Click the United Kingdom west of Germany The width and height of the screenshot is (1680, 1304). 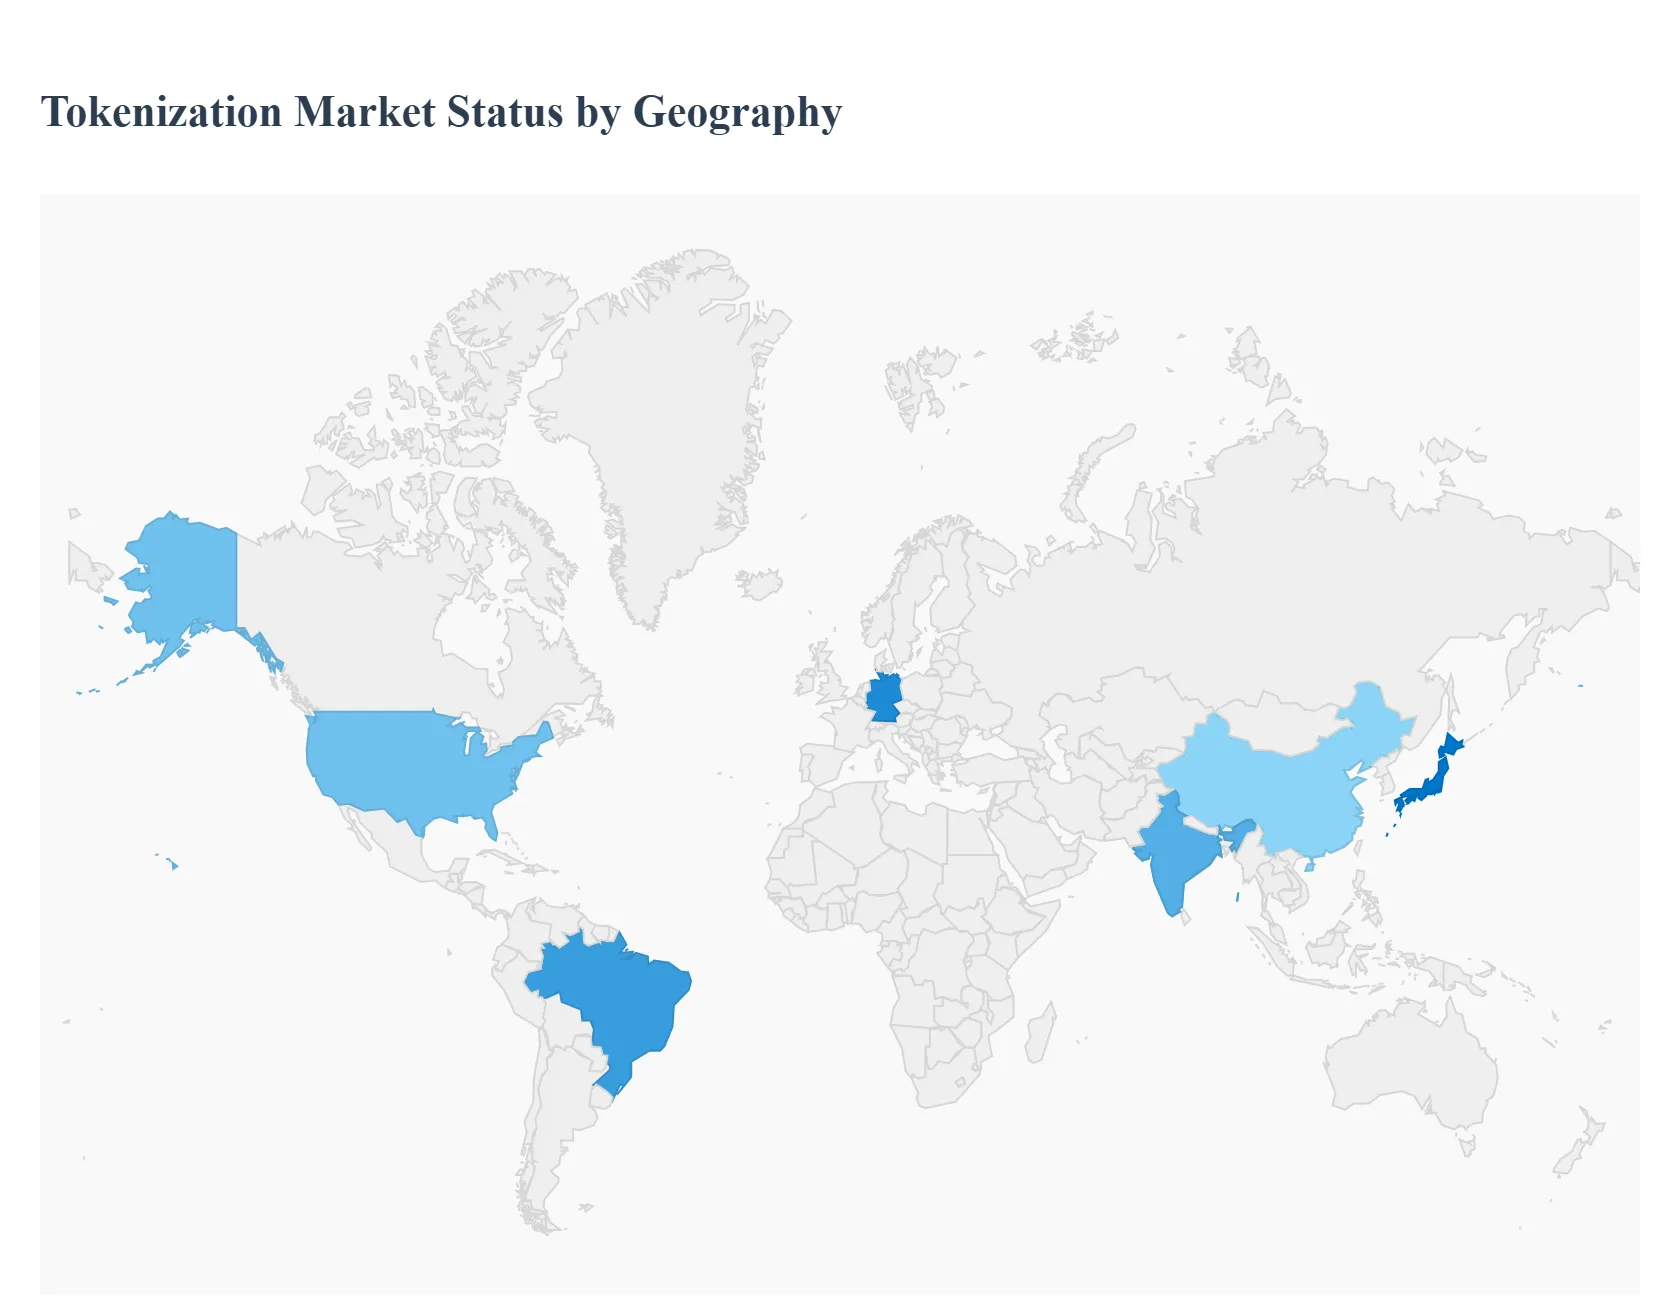pyautogui.click(x=827, y=680)
